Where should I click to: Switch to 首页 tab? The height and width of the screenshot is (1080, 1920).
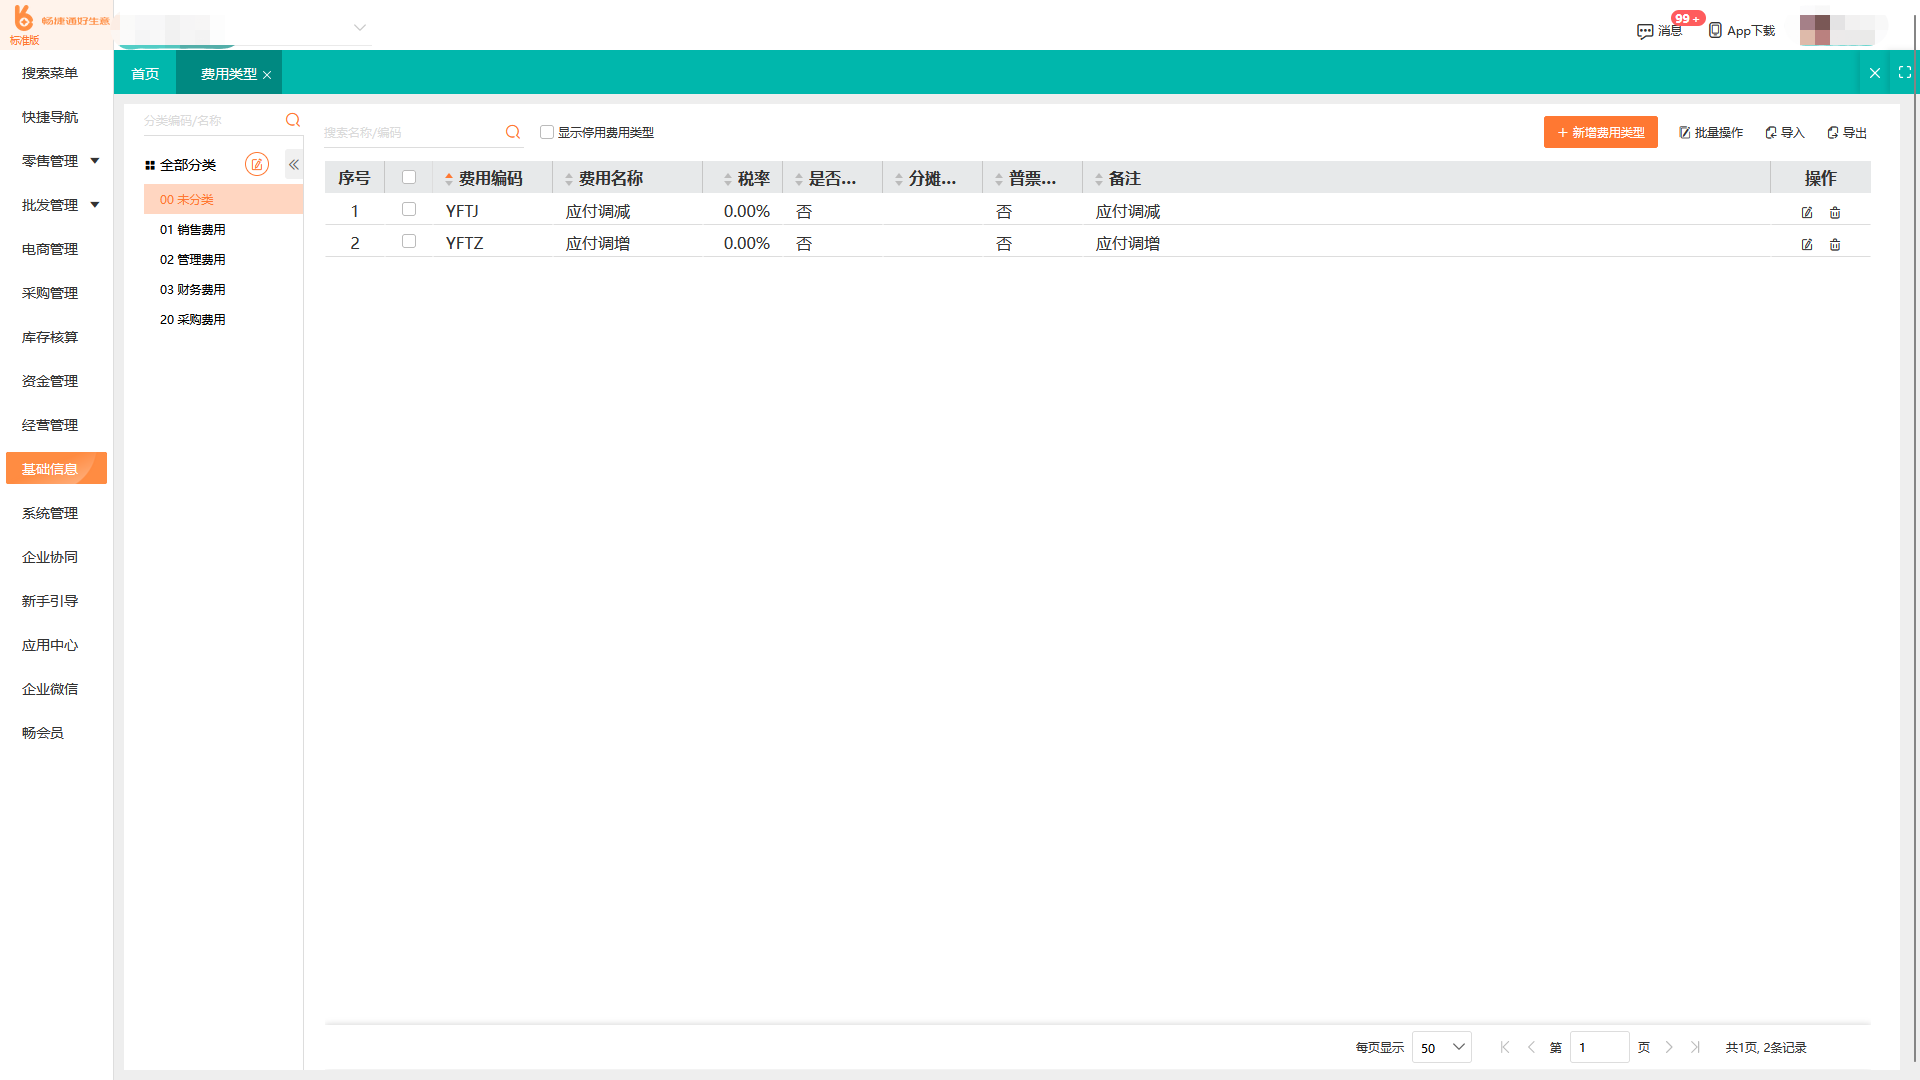pyautogui.click(x=144, y=73)
